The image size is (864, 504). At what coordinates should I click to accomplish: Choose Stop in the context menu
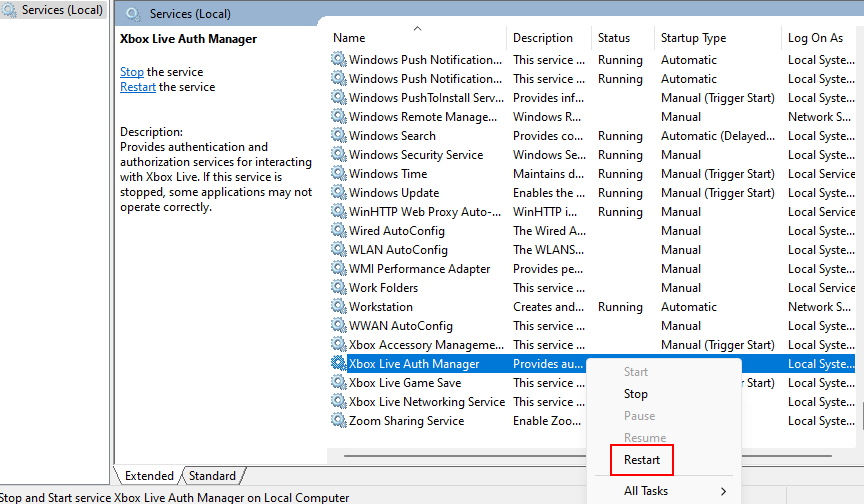click(635, 394)
